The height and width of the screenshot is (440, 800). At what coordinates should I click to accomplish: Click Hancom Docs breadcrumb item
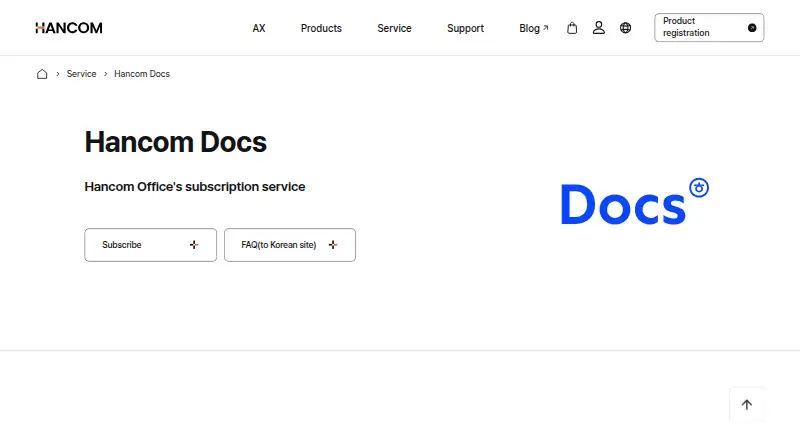[142, 74]
